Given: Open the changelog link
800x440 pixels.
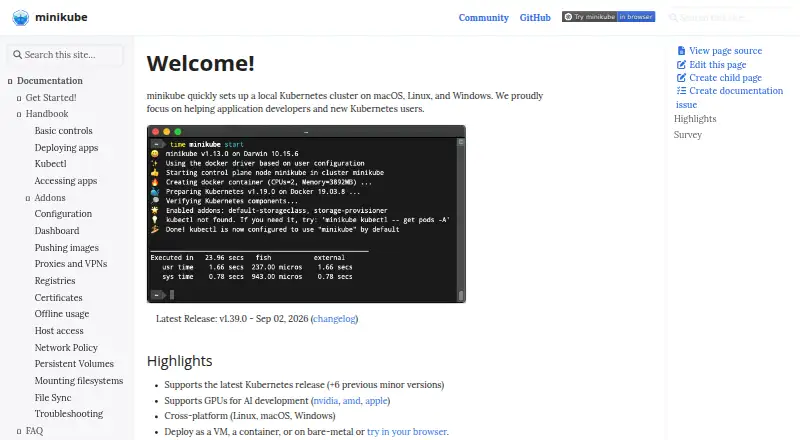Looking at the screenshot, I should (334, 319).
